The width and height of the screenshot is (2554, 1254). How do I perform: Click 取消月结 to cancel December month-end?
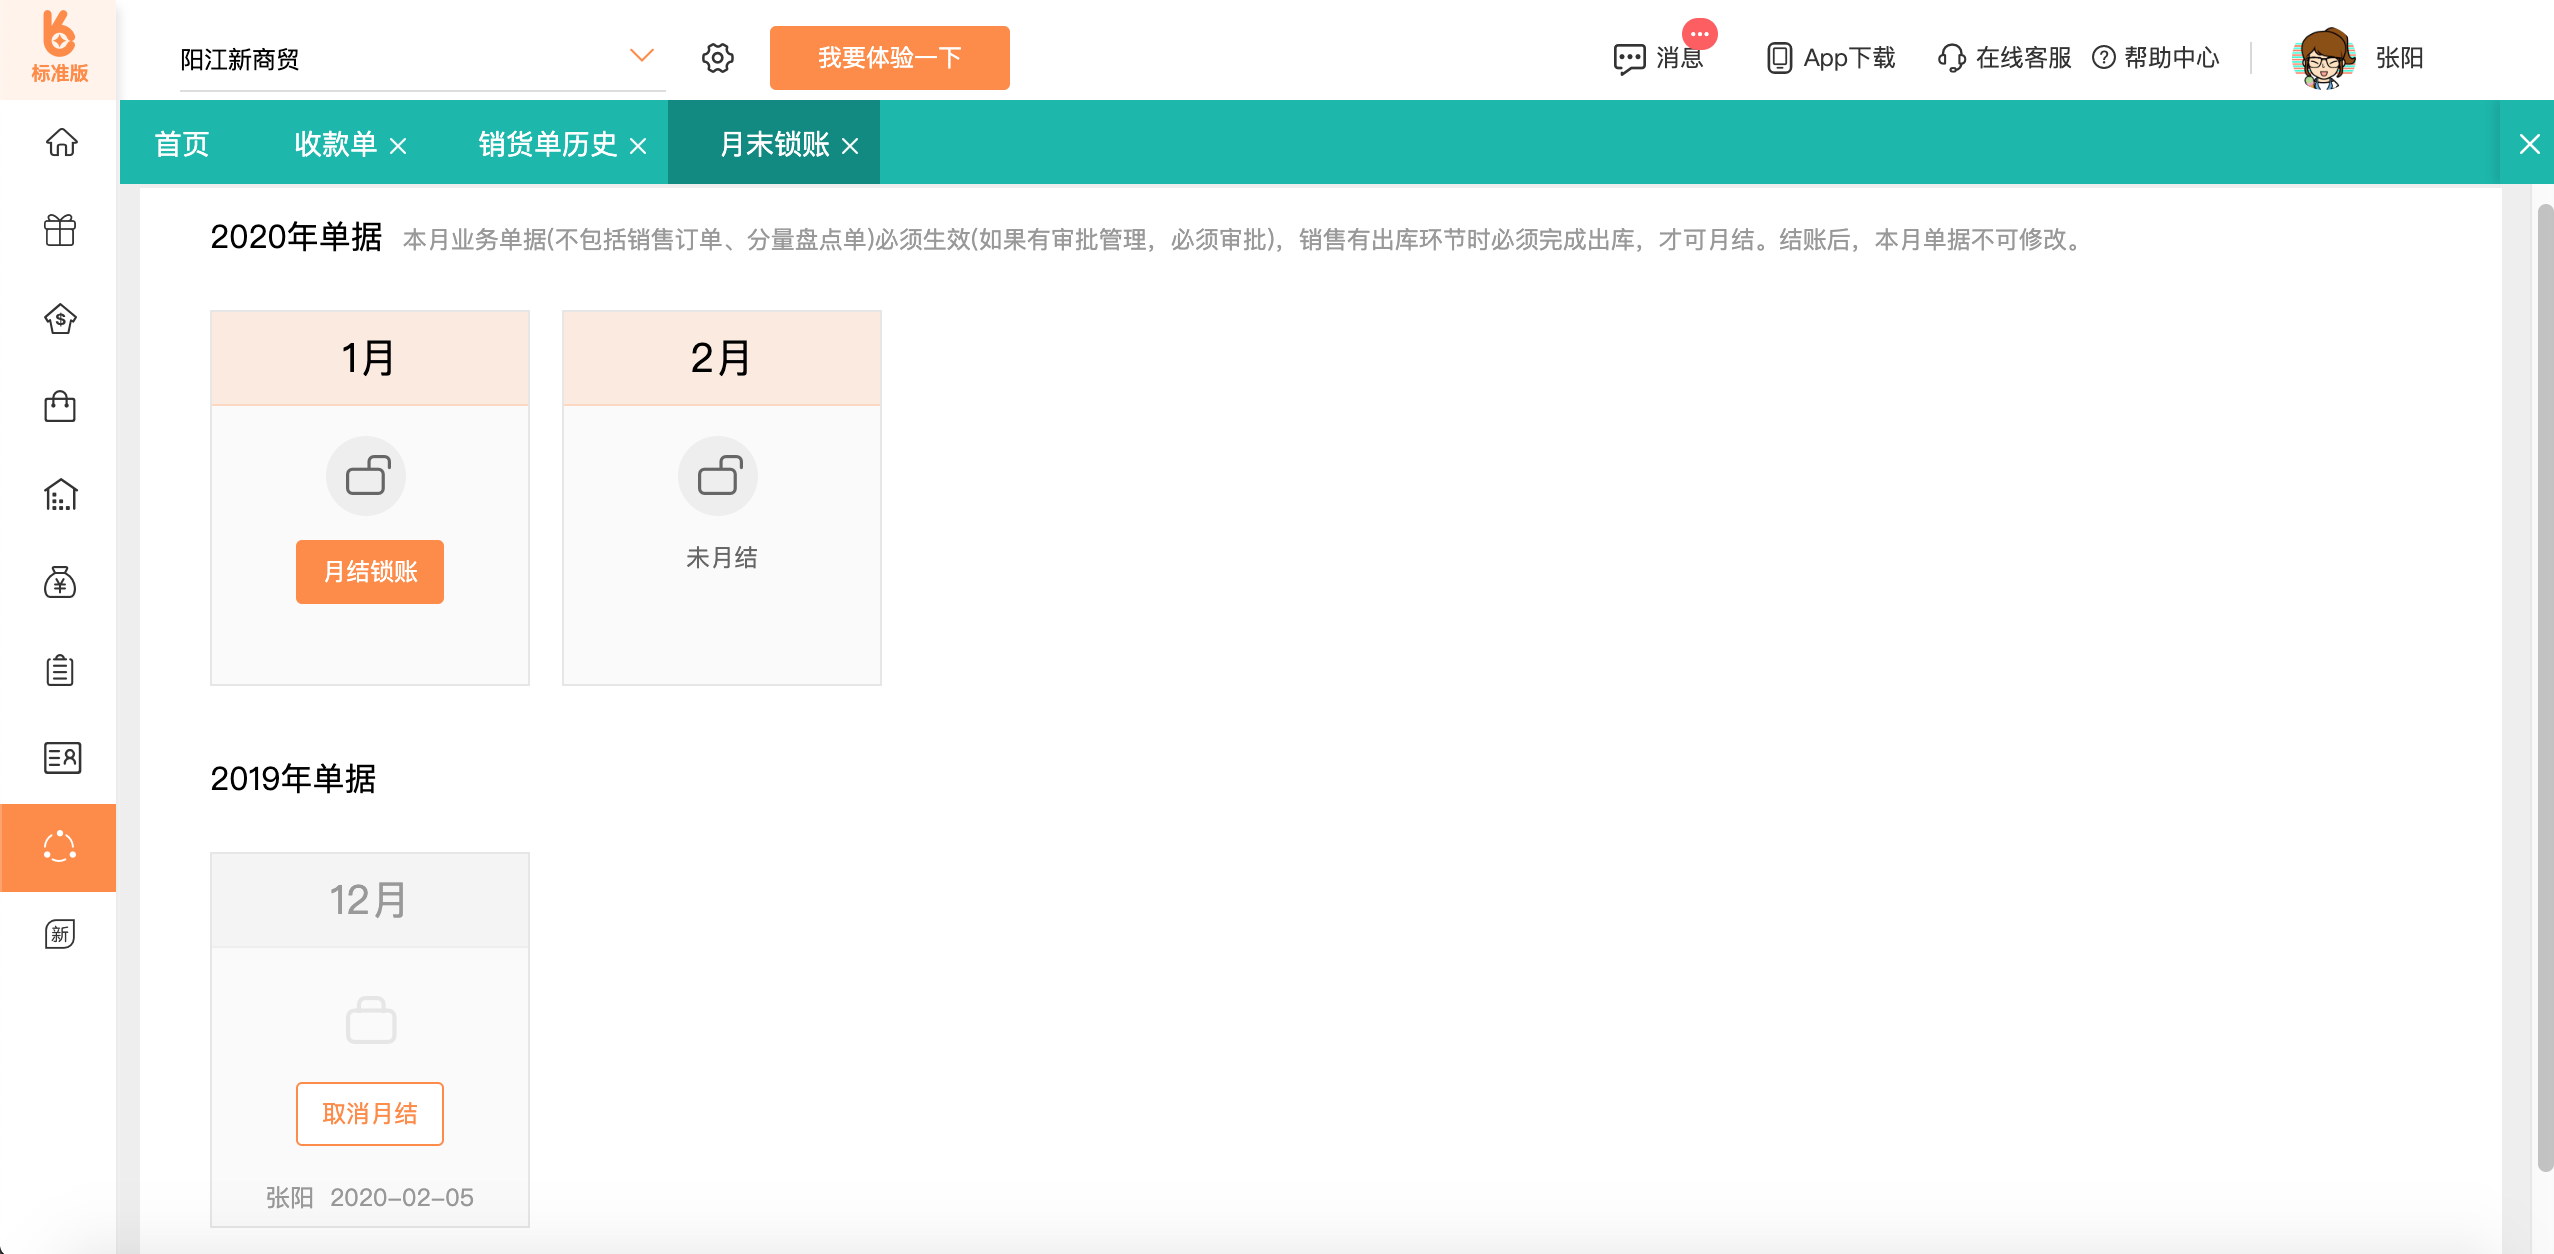click(370, 1112)
